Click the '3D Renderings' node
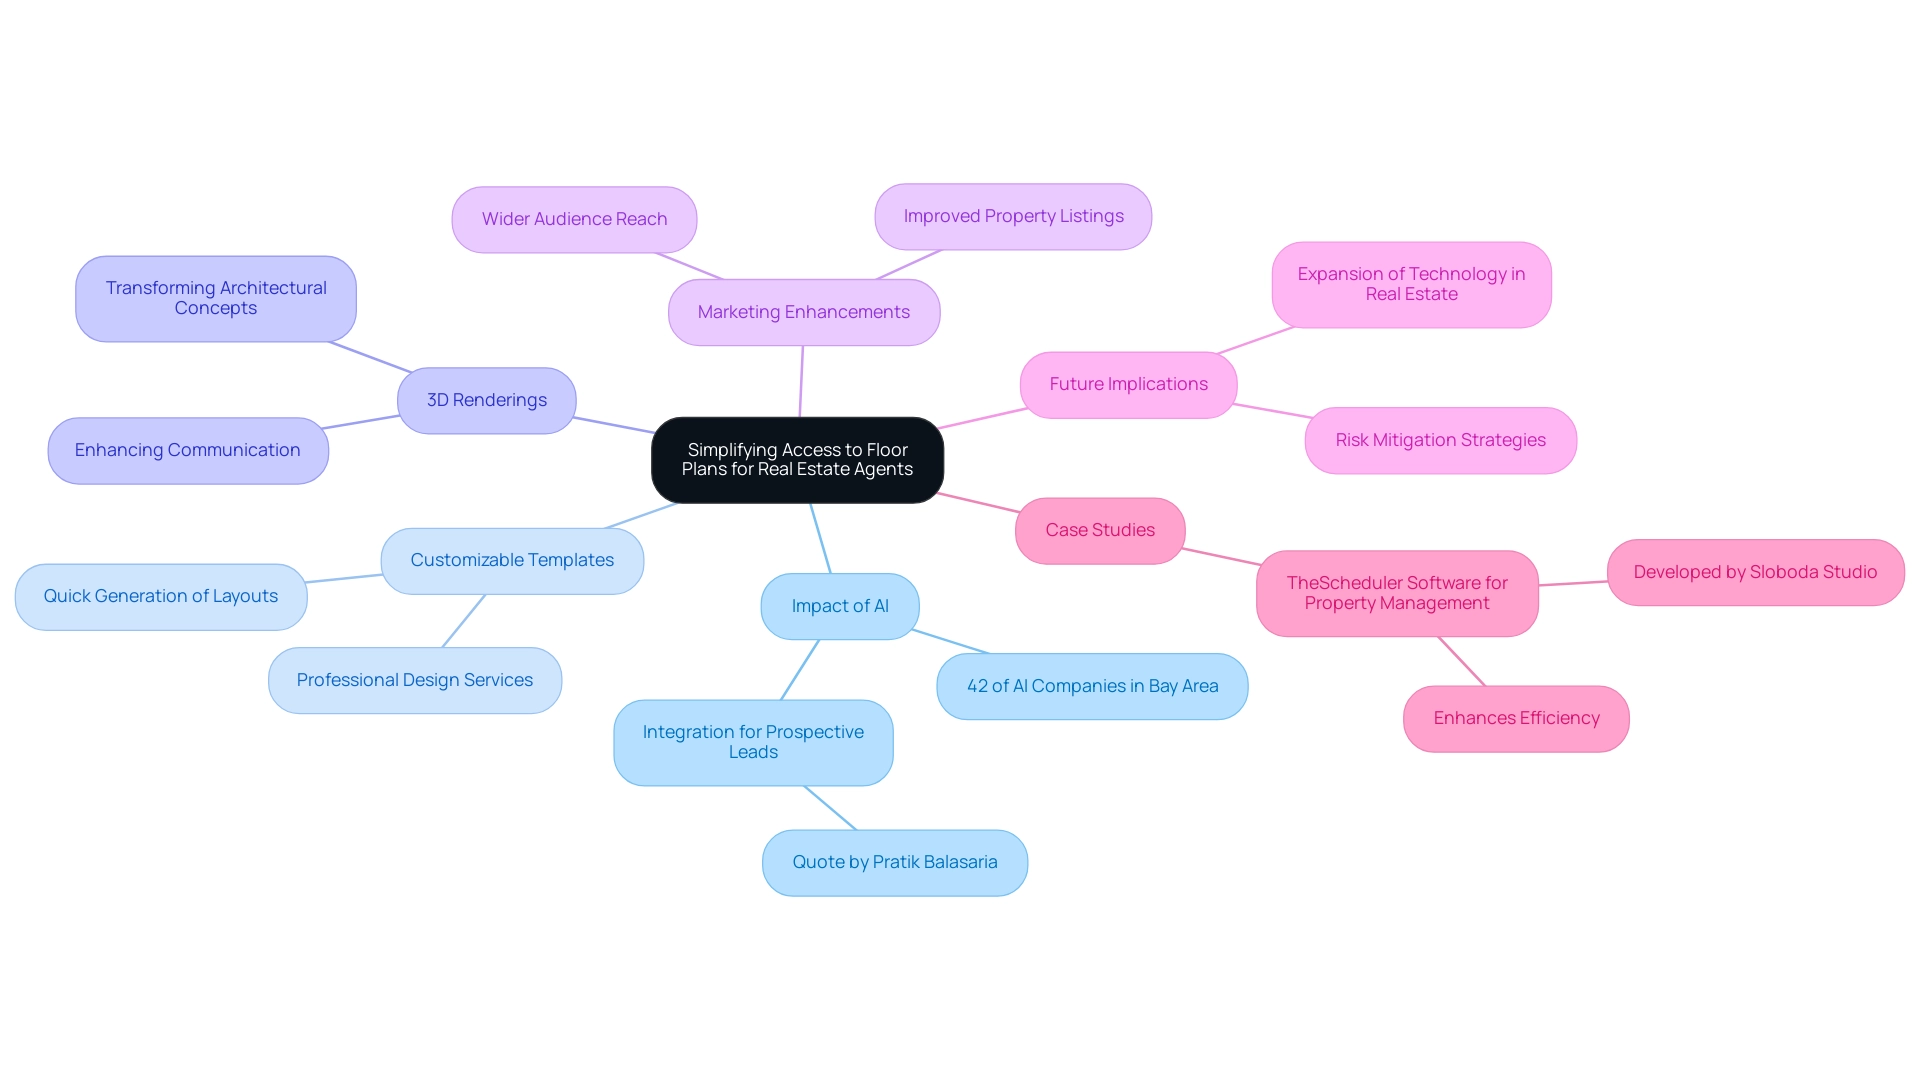Screen dimensions: 1920x1083 click(x=483, y=398)
